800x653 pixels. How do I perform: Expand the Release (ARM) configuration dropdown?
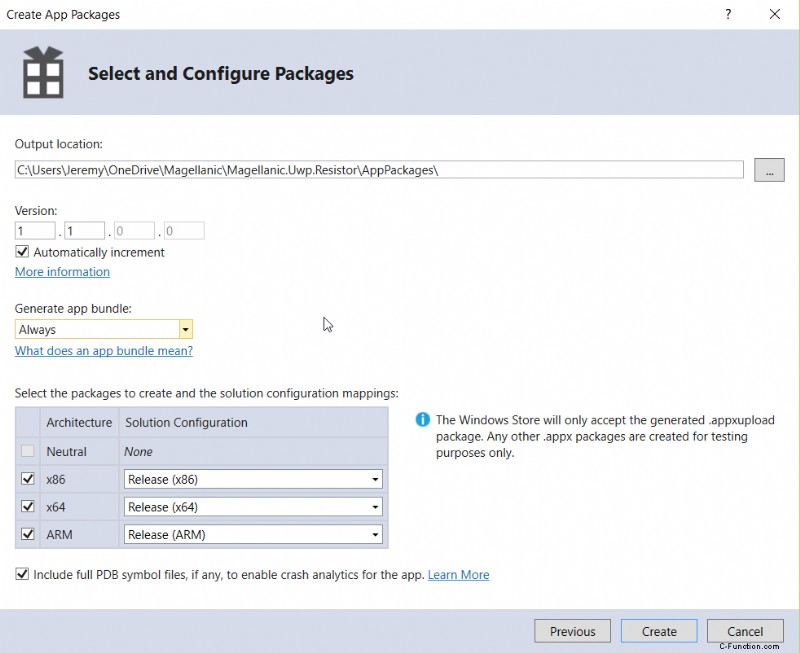pyautogui.click(x=375, y=535)
